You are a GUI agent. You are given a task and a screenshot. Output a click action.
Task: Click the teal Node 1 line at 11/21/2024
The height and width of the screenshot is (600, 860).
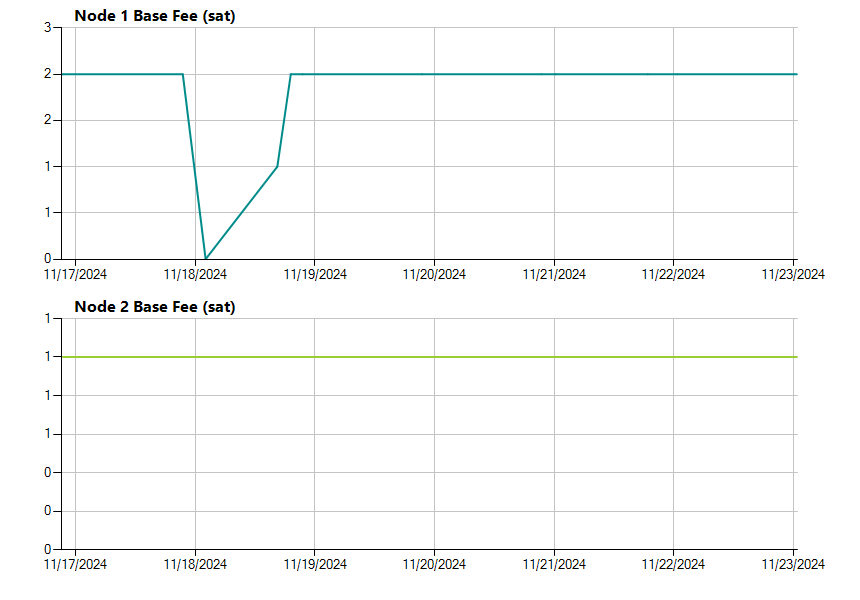pyautogui.click(x=554, y=74)
